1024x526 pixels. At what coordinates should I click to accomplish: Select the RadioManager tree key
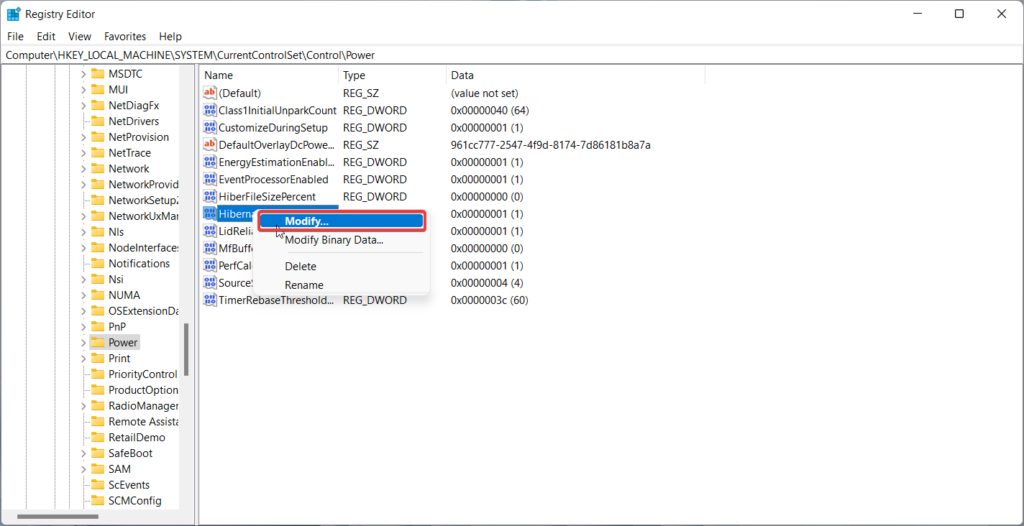(x=143, y=406)
